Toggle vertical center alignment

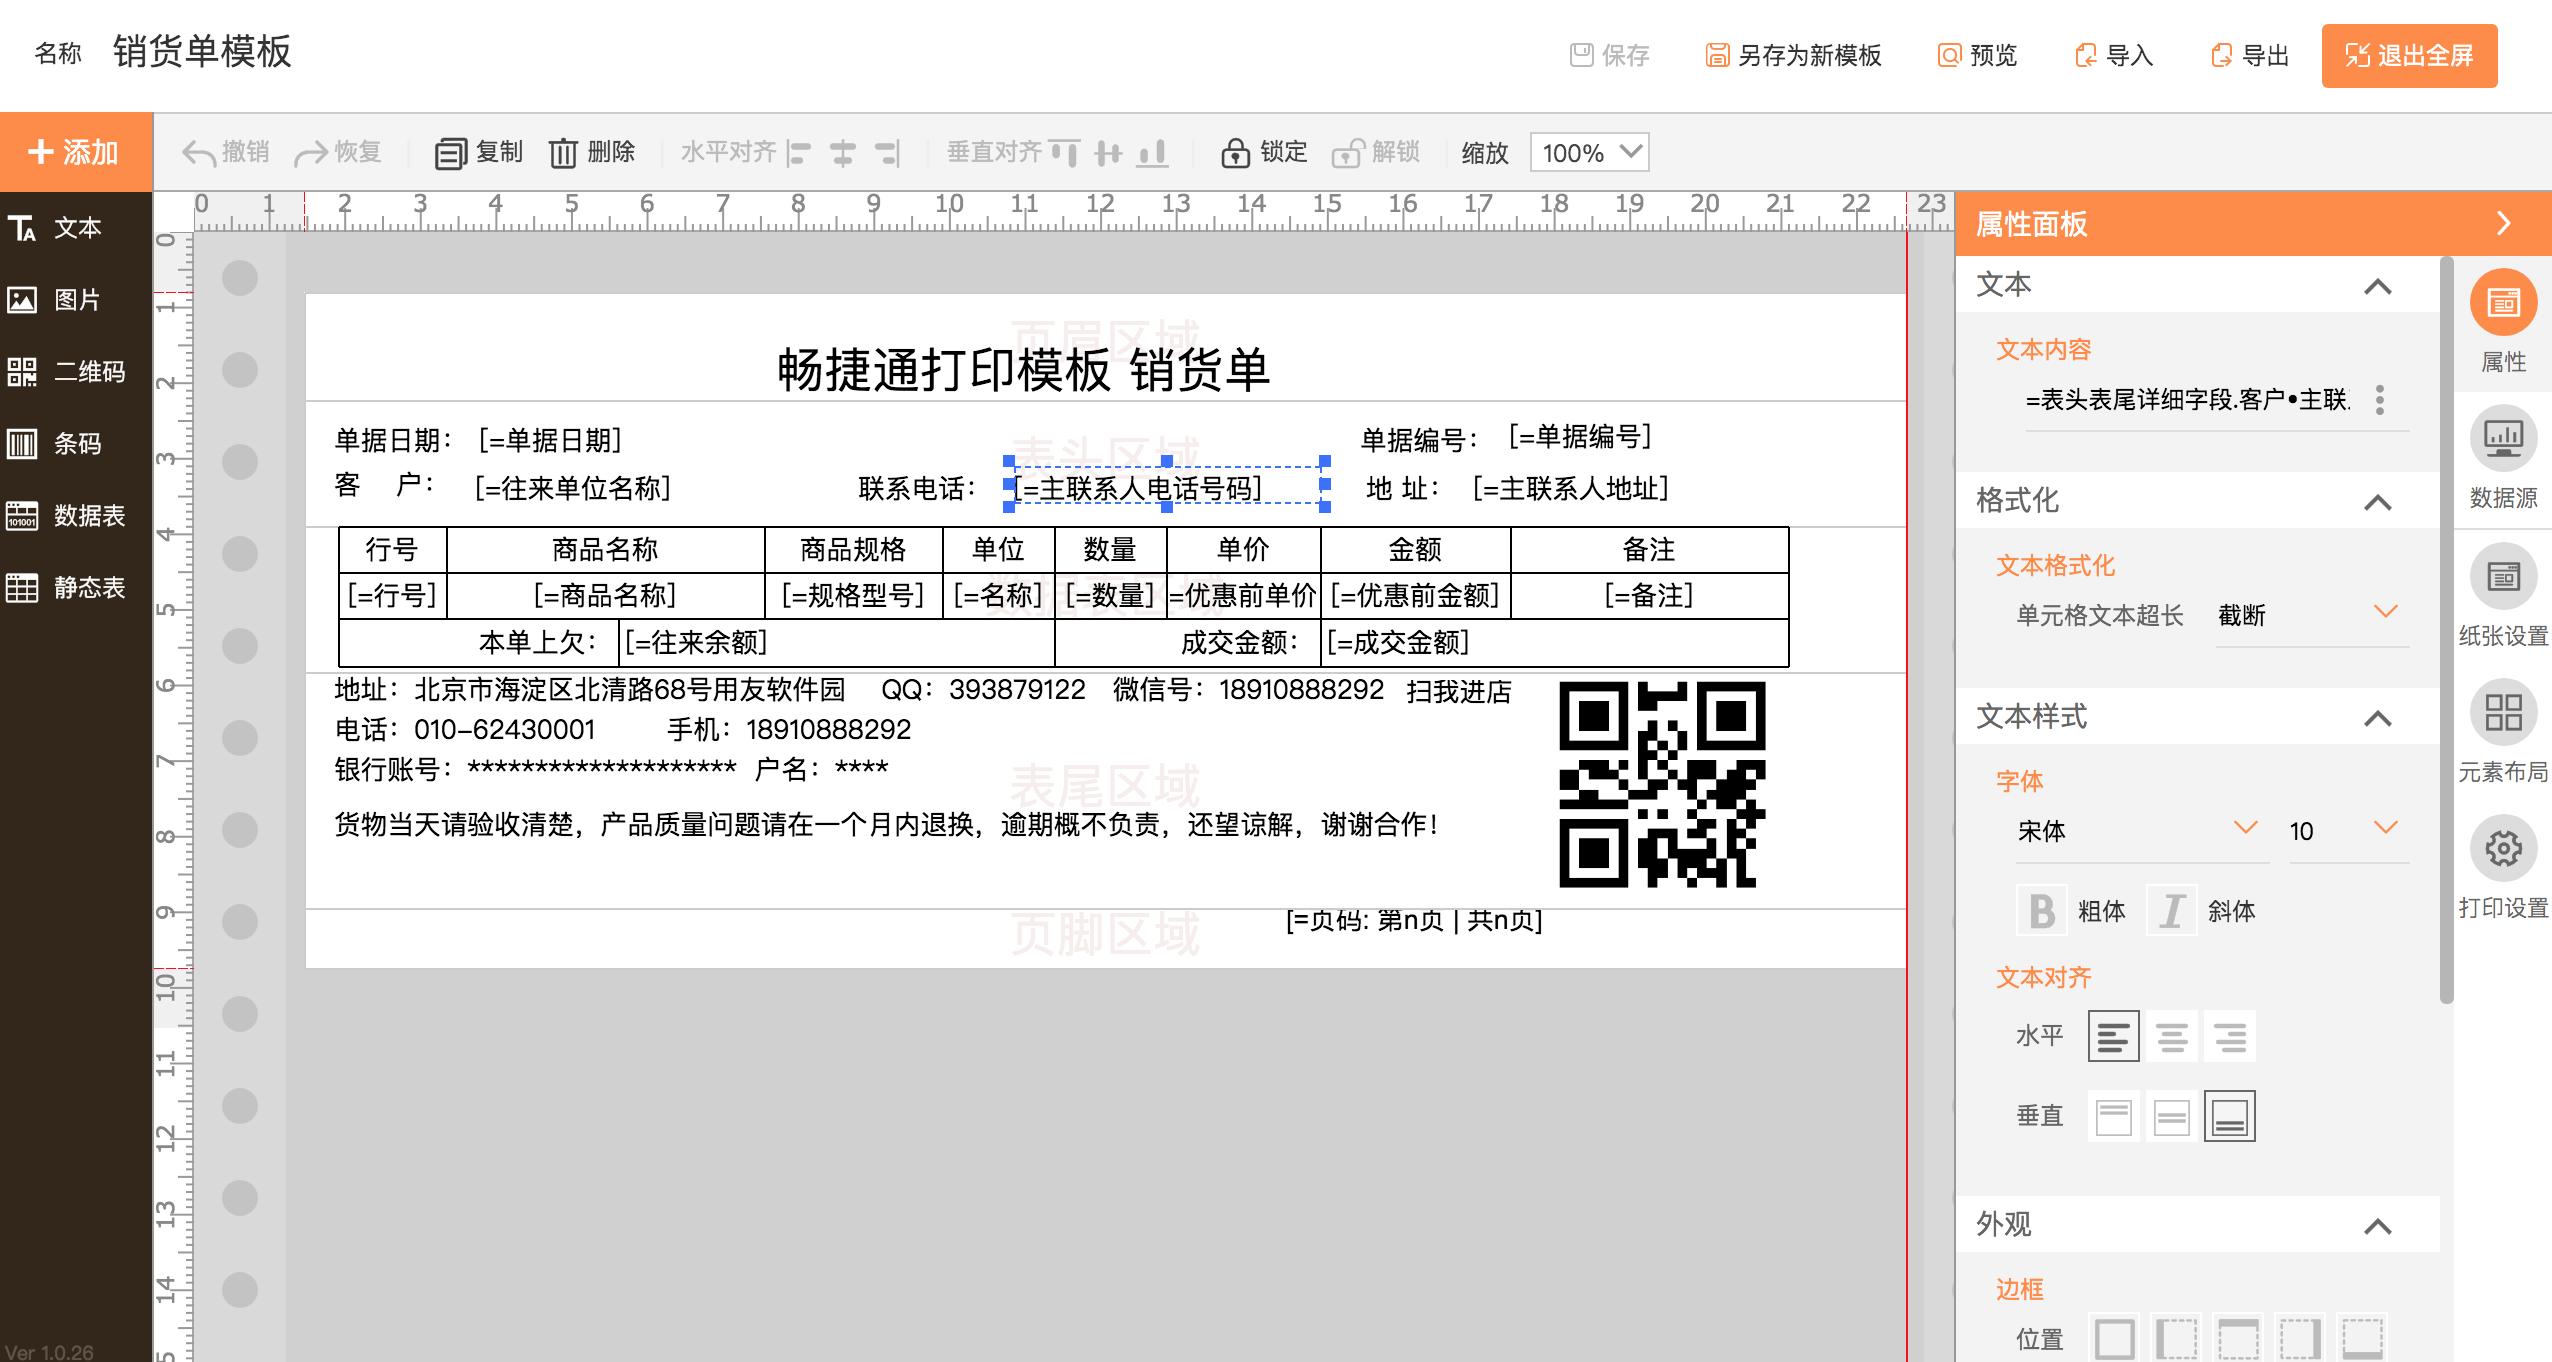2174,1114
